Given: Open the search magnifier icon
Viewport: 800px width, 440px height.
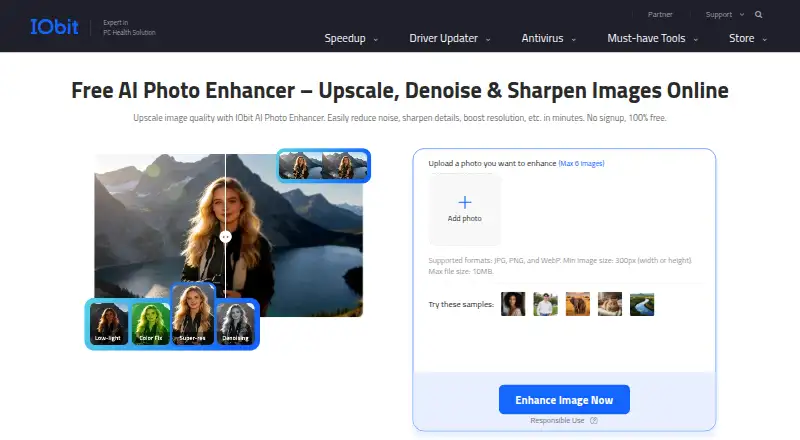Looking at the screenshot, I should tap(759, 15).
